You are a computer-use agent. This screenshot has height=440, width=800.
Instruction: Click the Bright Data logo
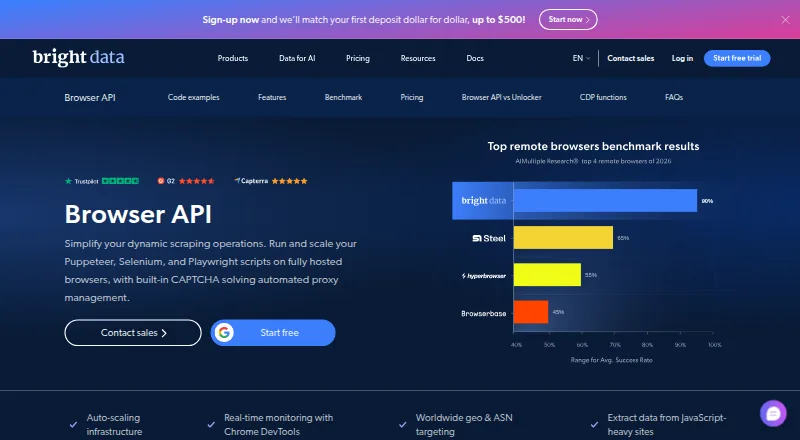79,58
